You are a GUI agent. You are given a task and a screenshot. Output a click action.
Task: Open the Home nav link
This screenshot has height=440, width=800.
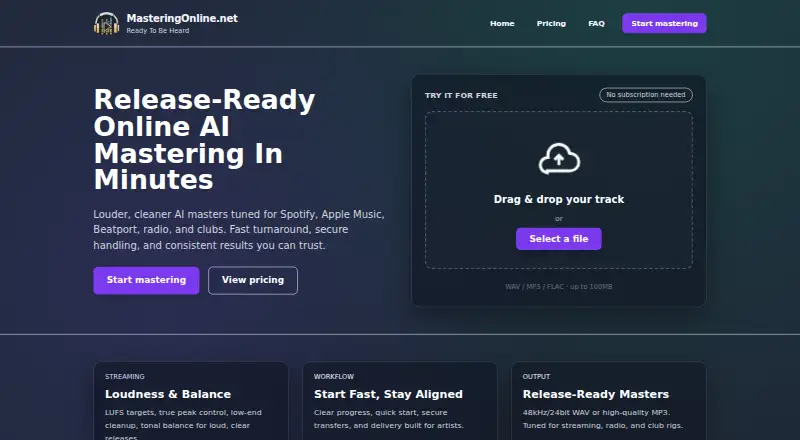pyautogui.click(x=502, y=23)
